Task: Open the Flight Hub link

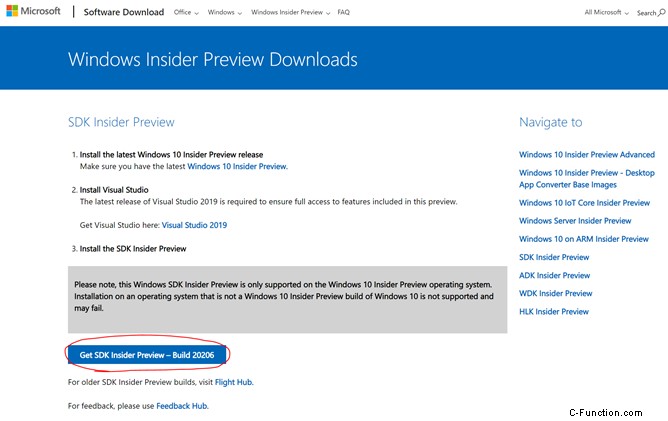Action: tap(233, 382)
